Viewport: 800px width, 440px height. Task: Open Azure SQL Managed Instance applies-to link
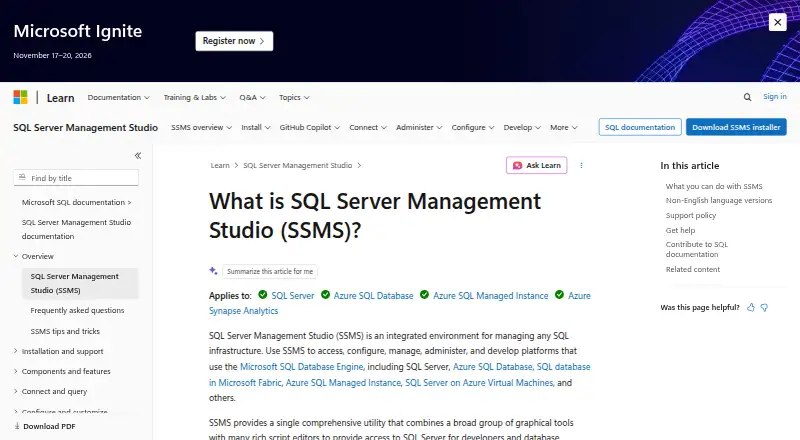pos(491,296)
